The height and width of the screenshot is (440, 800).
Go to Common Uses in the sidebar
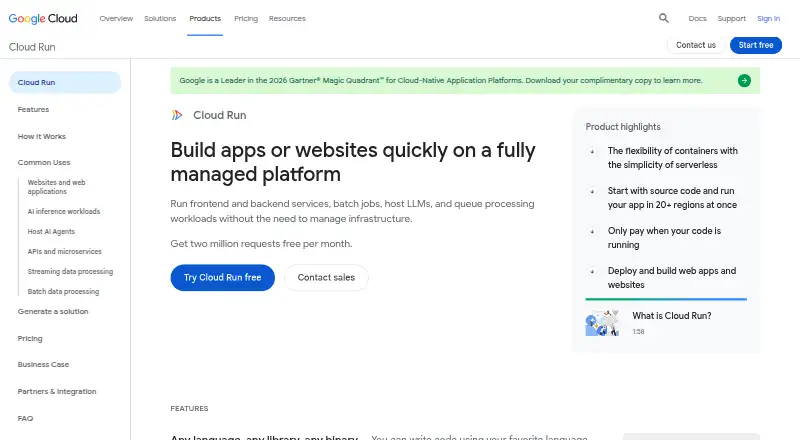click(44, 162)
